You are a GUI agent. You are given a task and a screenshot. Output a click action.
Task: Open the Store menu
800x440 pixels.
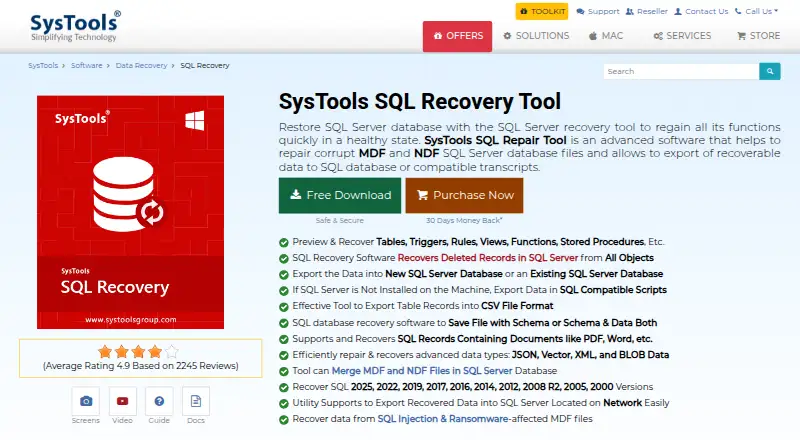coord(758,36)
